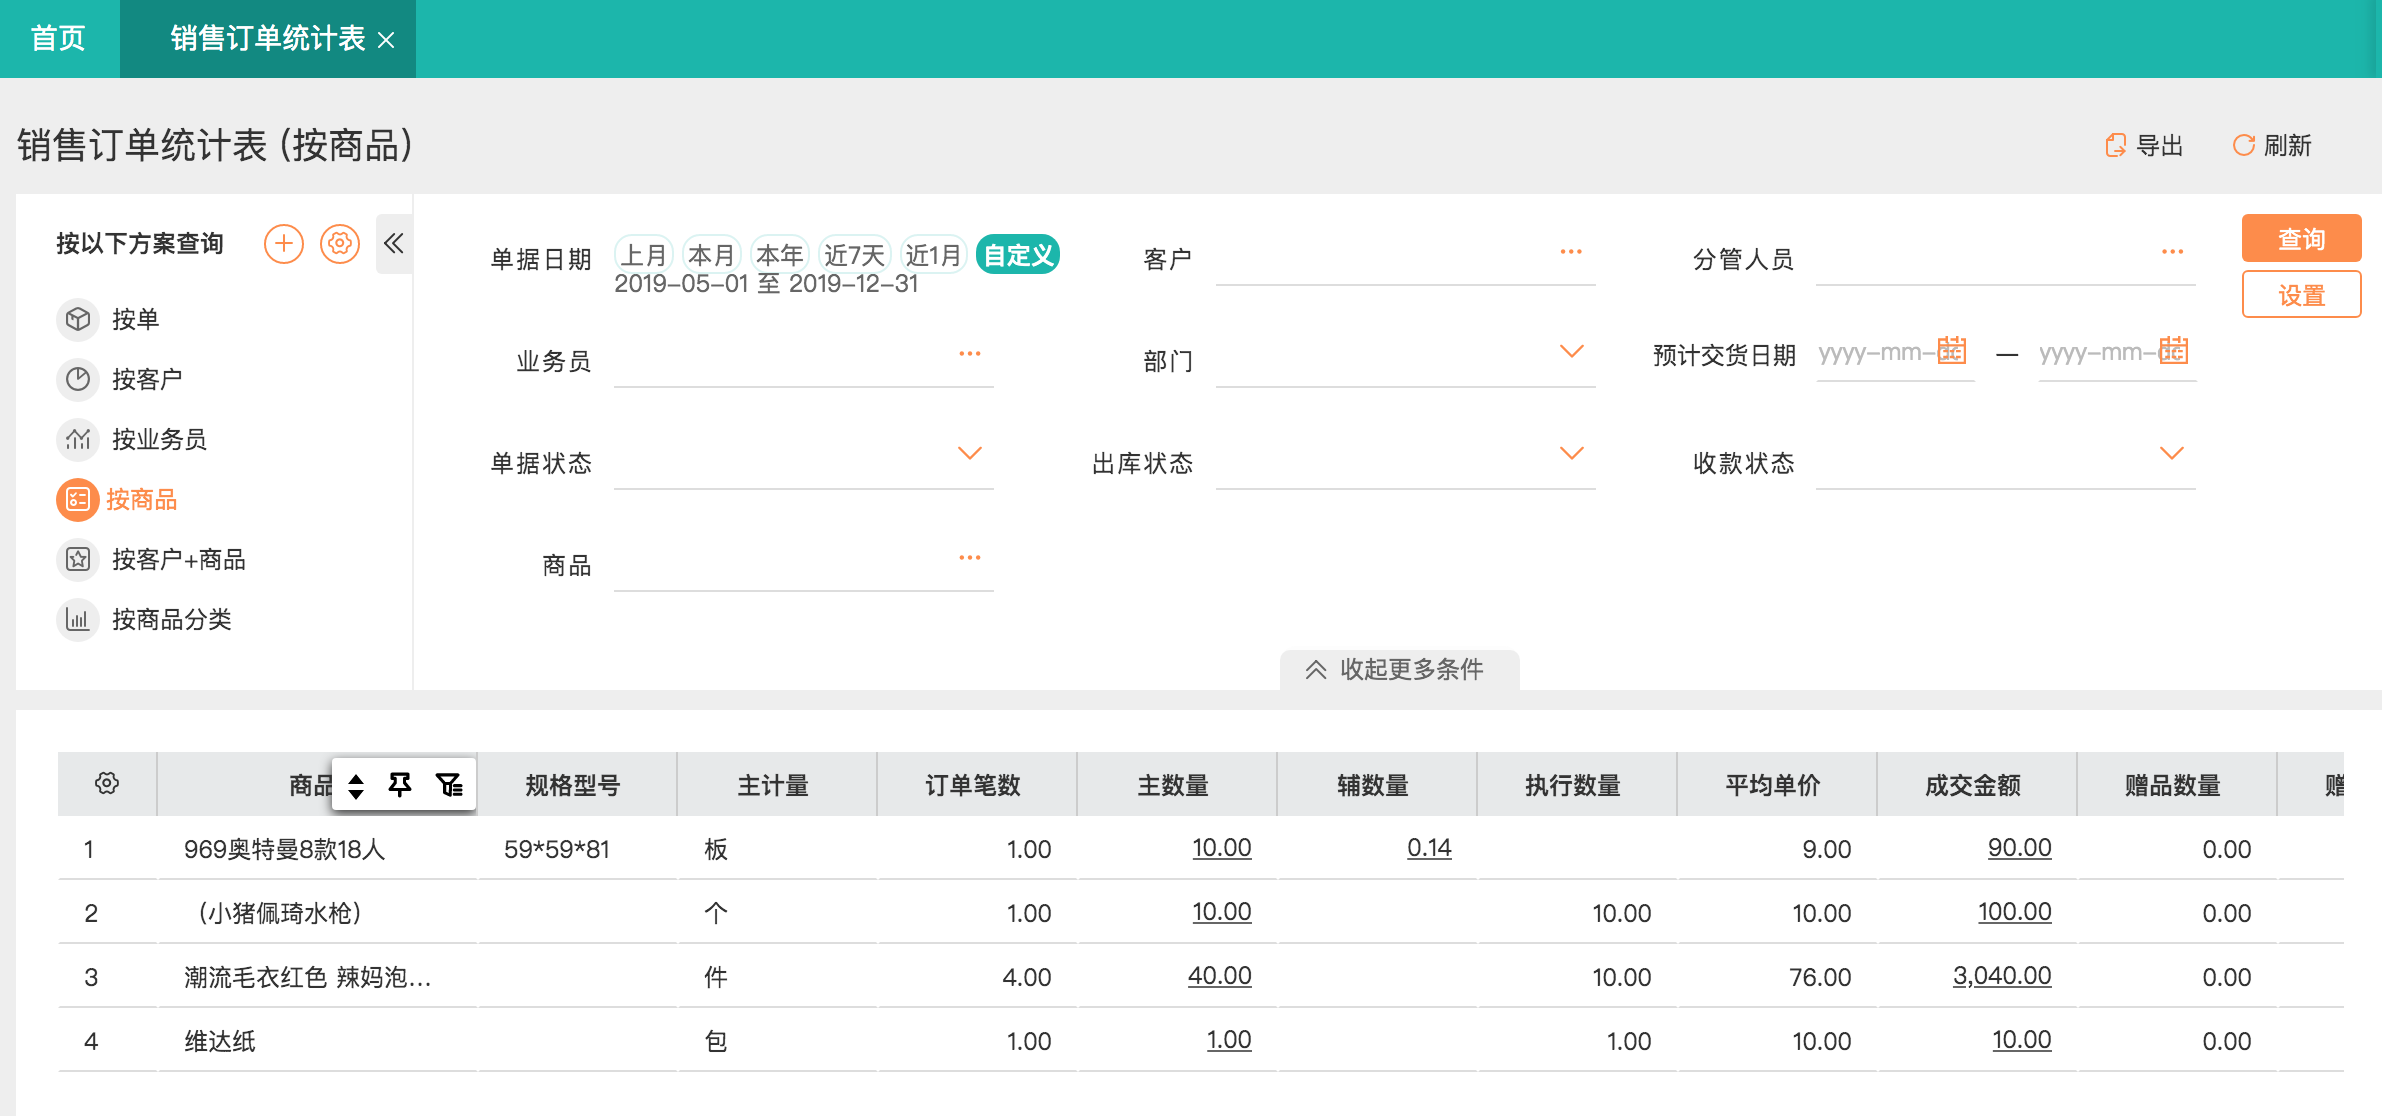Click the settings gear icon in scheme area
This screenshot has width=2382, height=1116.
[x=336, y=246]
